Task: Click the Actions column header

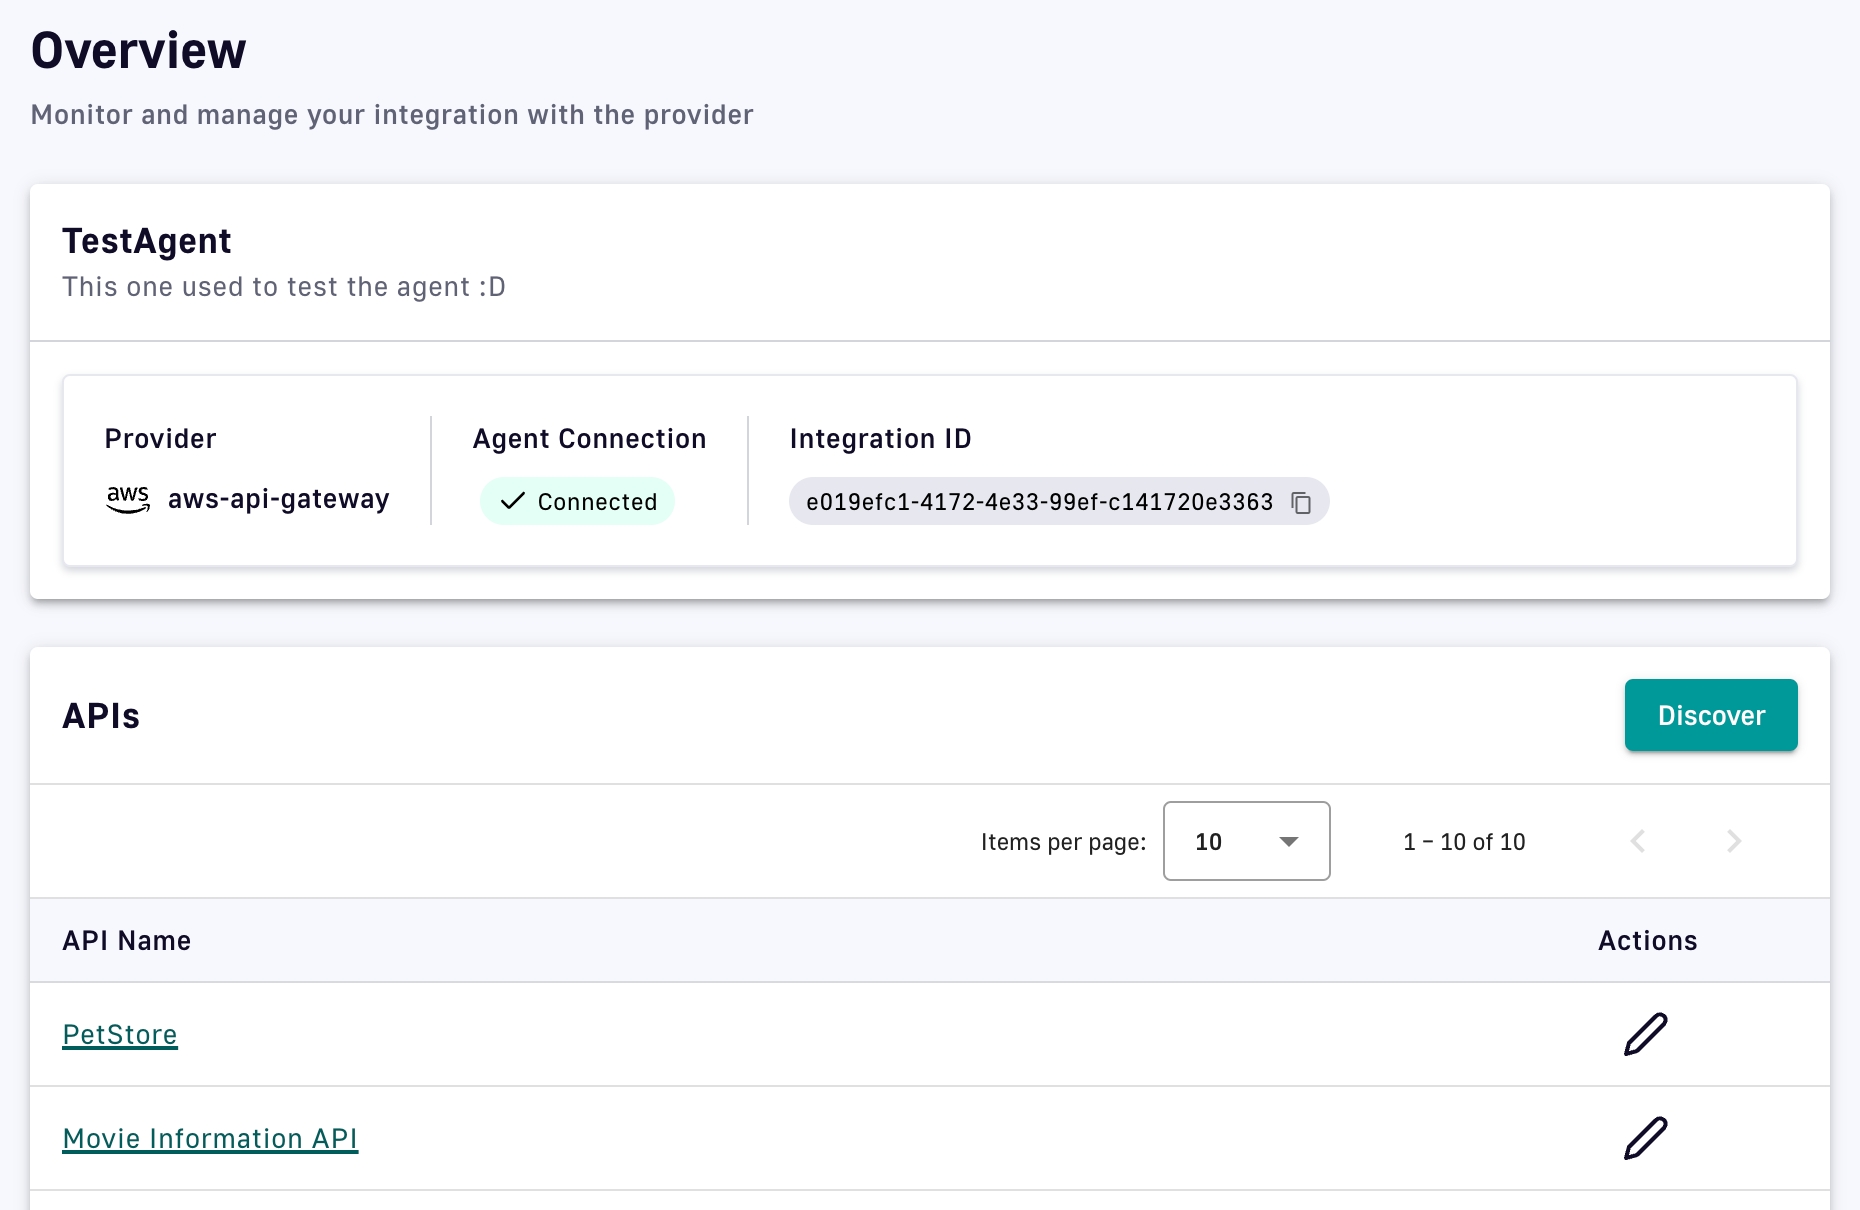Action: (x=1647, y=940)
